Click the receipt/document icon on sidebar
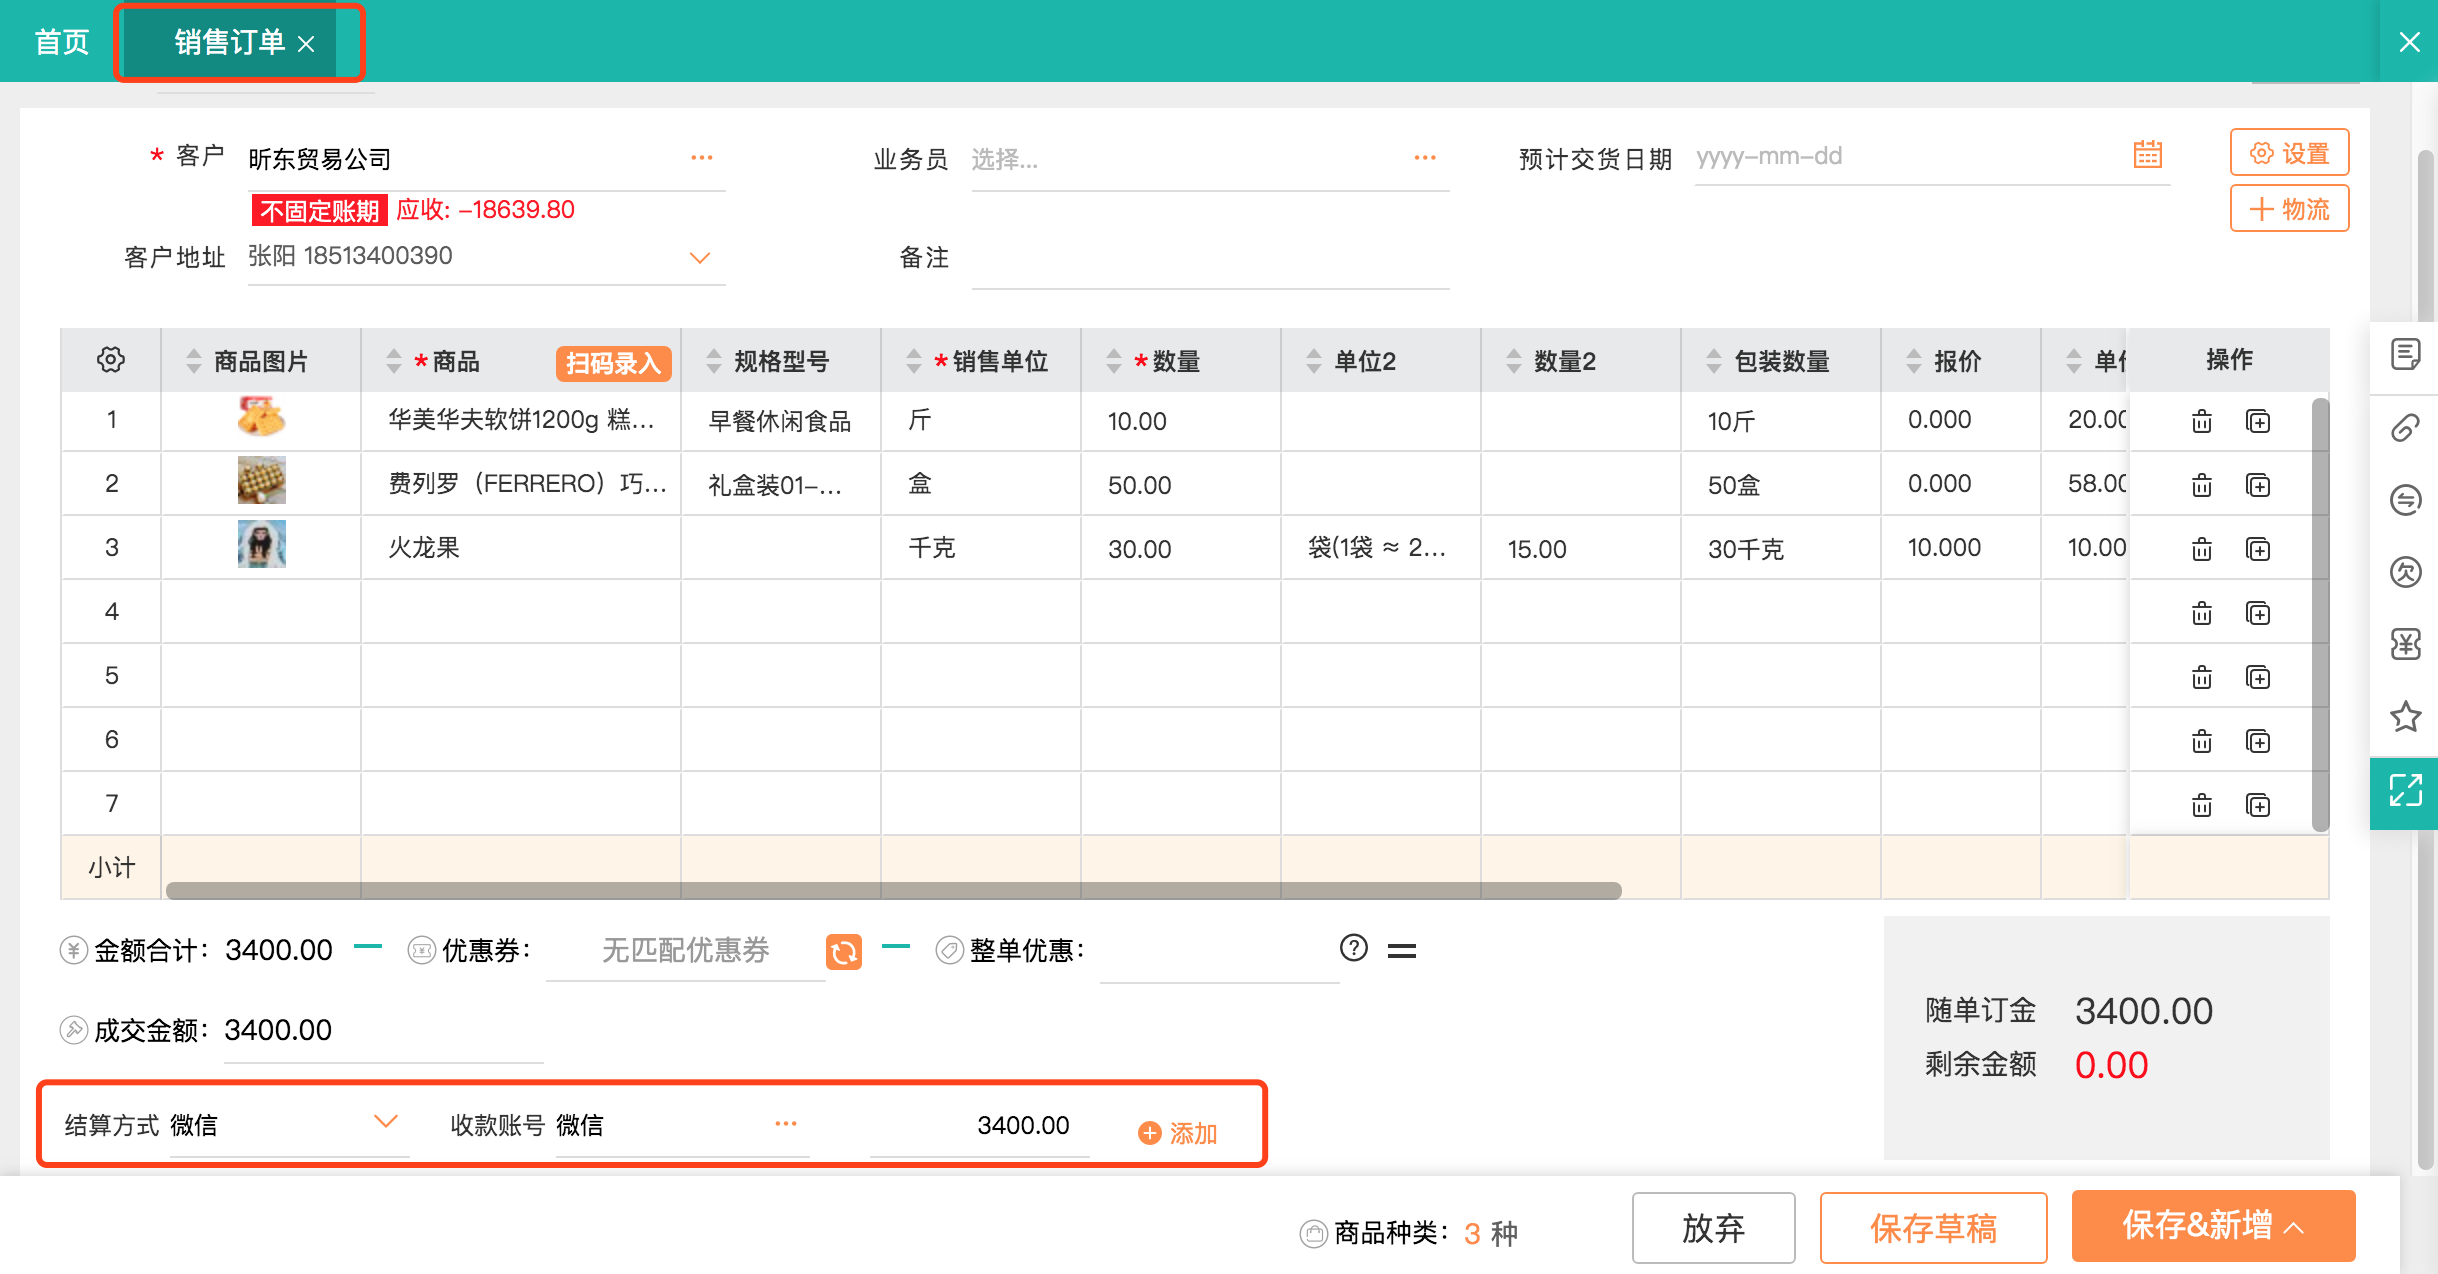2438x1274 pixels. point(2404,353)
